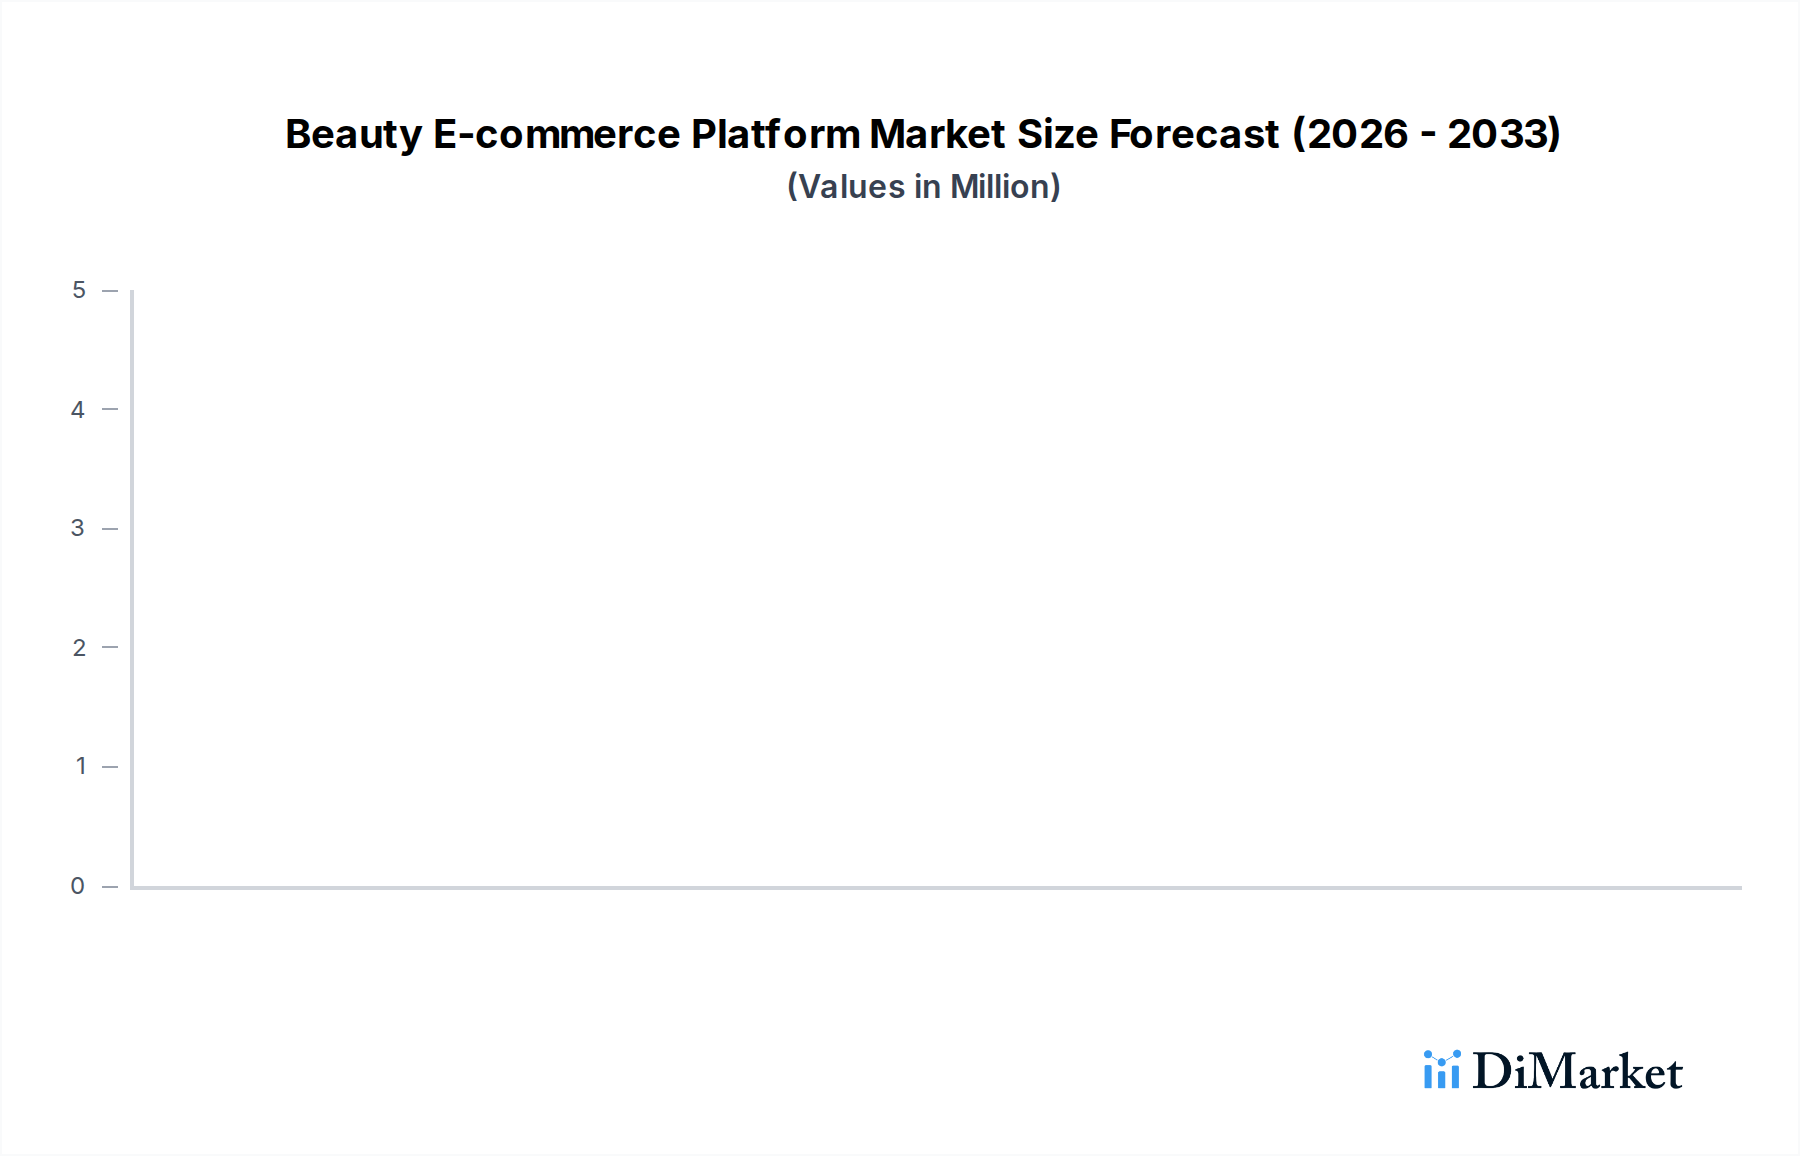Click the leftmost blue dot in the logo mark
The width and height of the screenshot is (1800, 1156).
pyautogui.click(x=1428, y=1054)
